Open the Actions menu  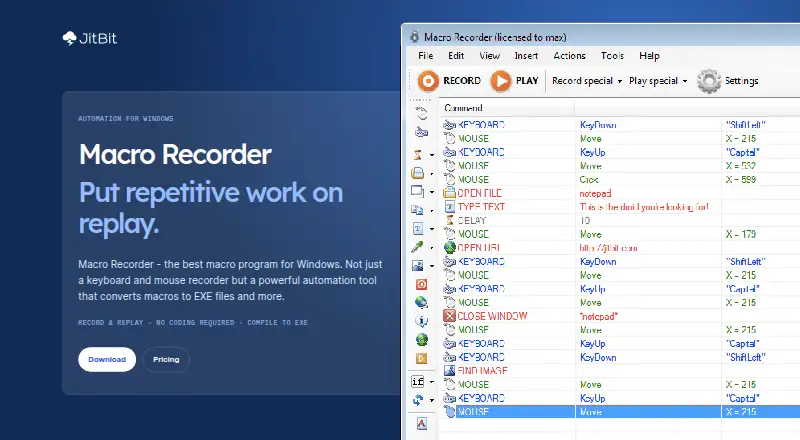[x=569, y=56]
